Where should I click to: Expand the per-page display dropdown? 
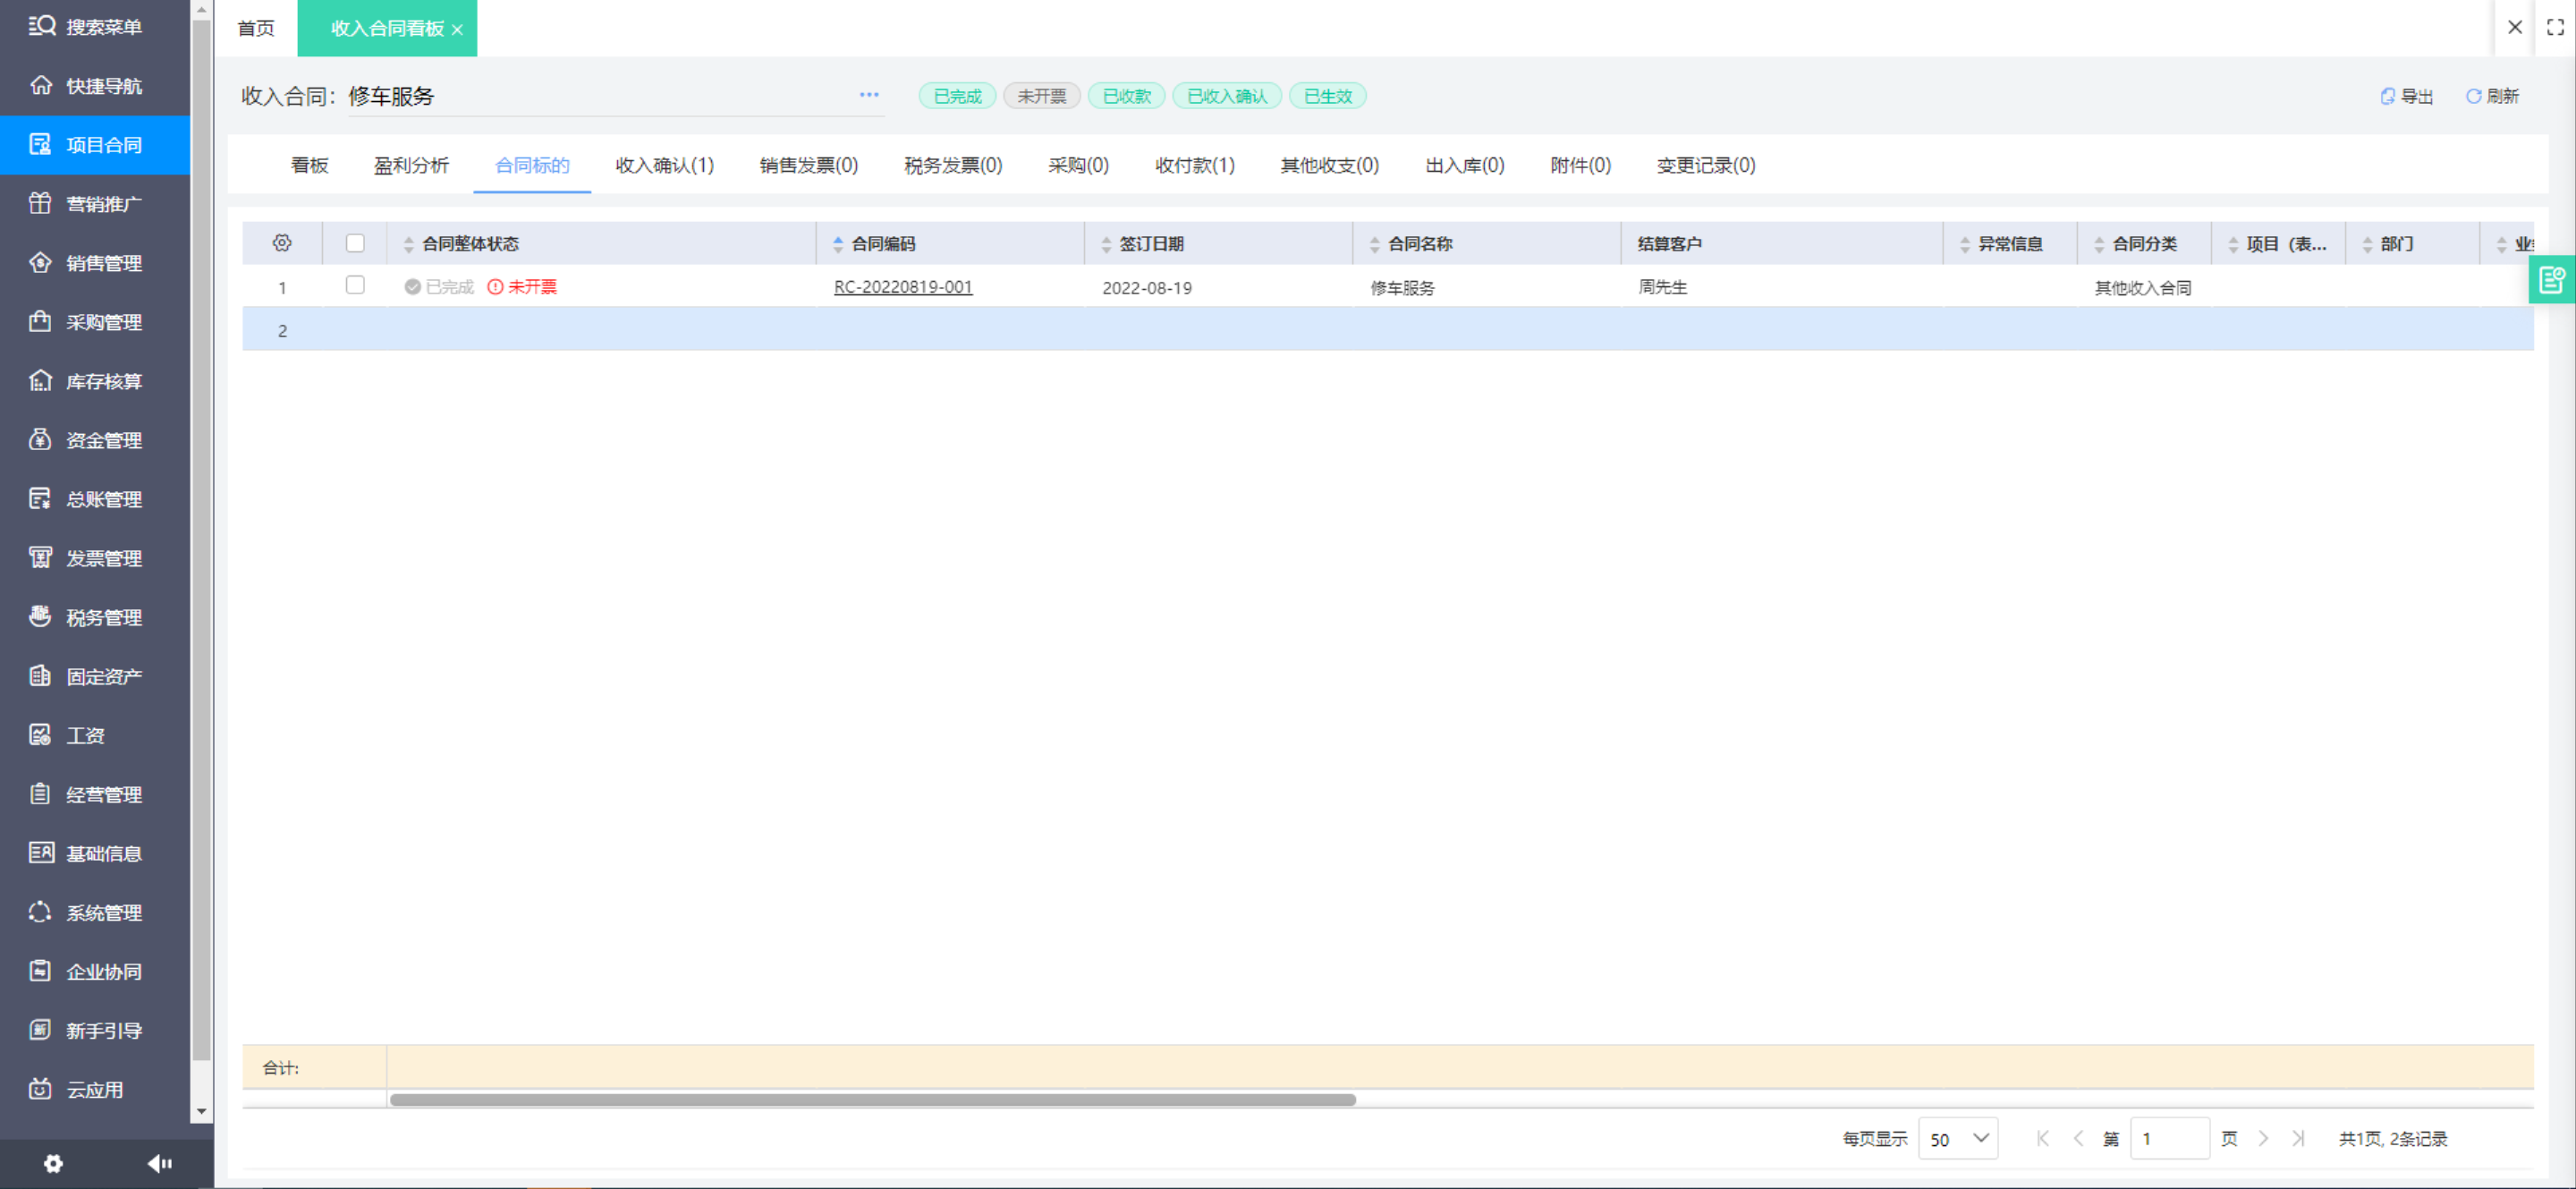(1957, 1138)
